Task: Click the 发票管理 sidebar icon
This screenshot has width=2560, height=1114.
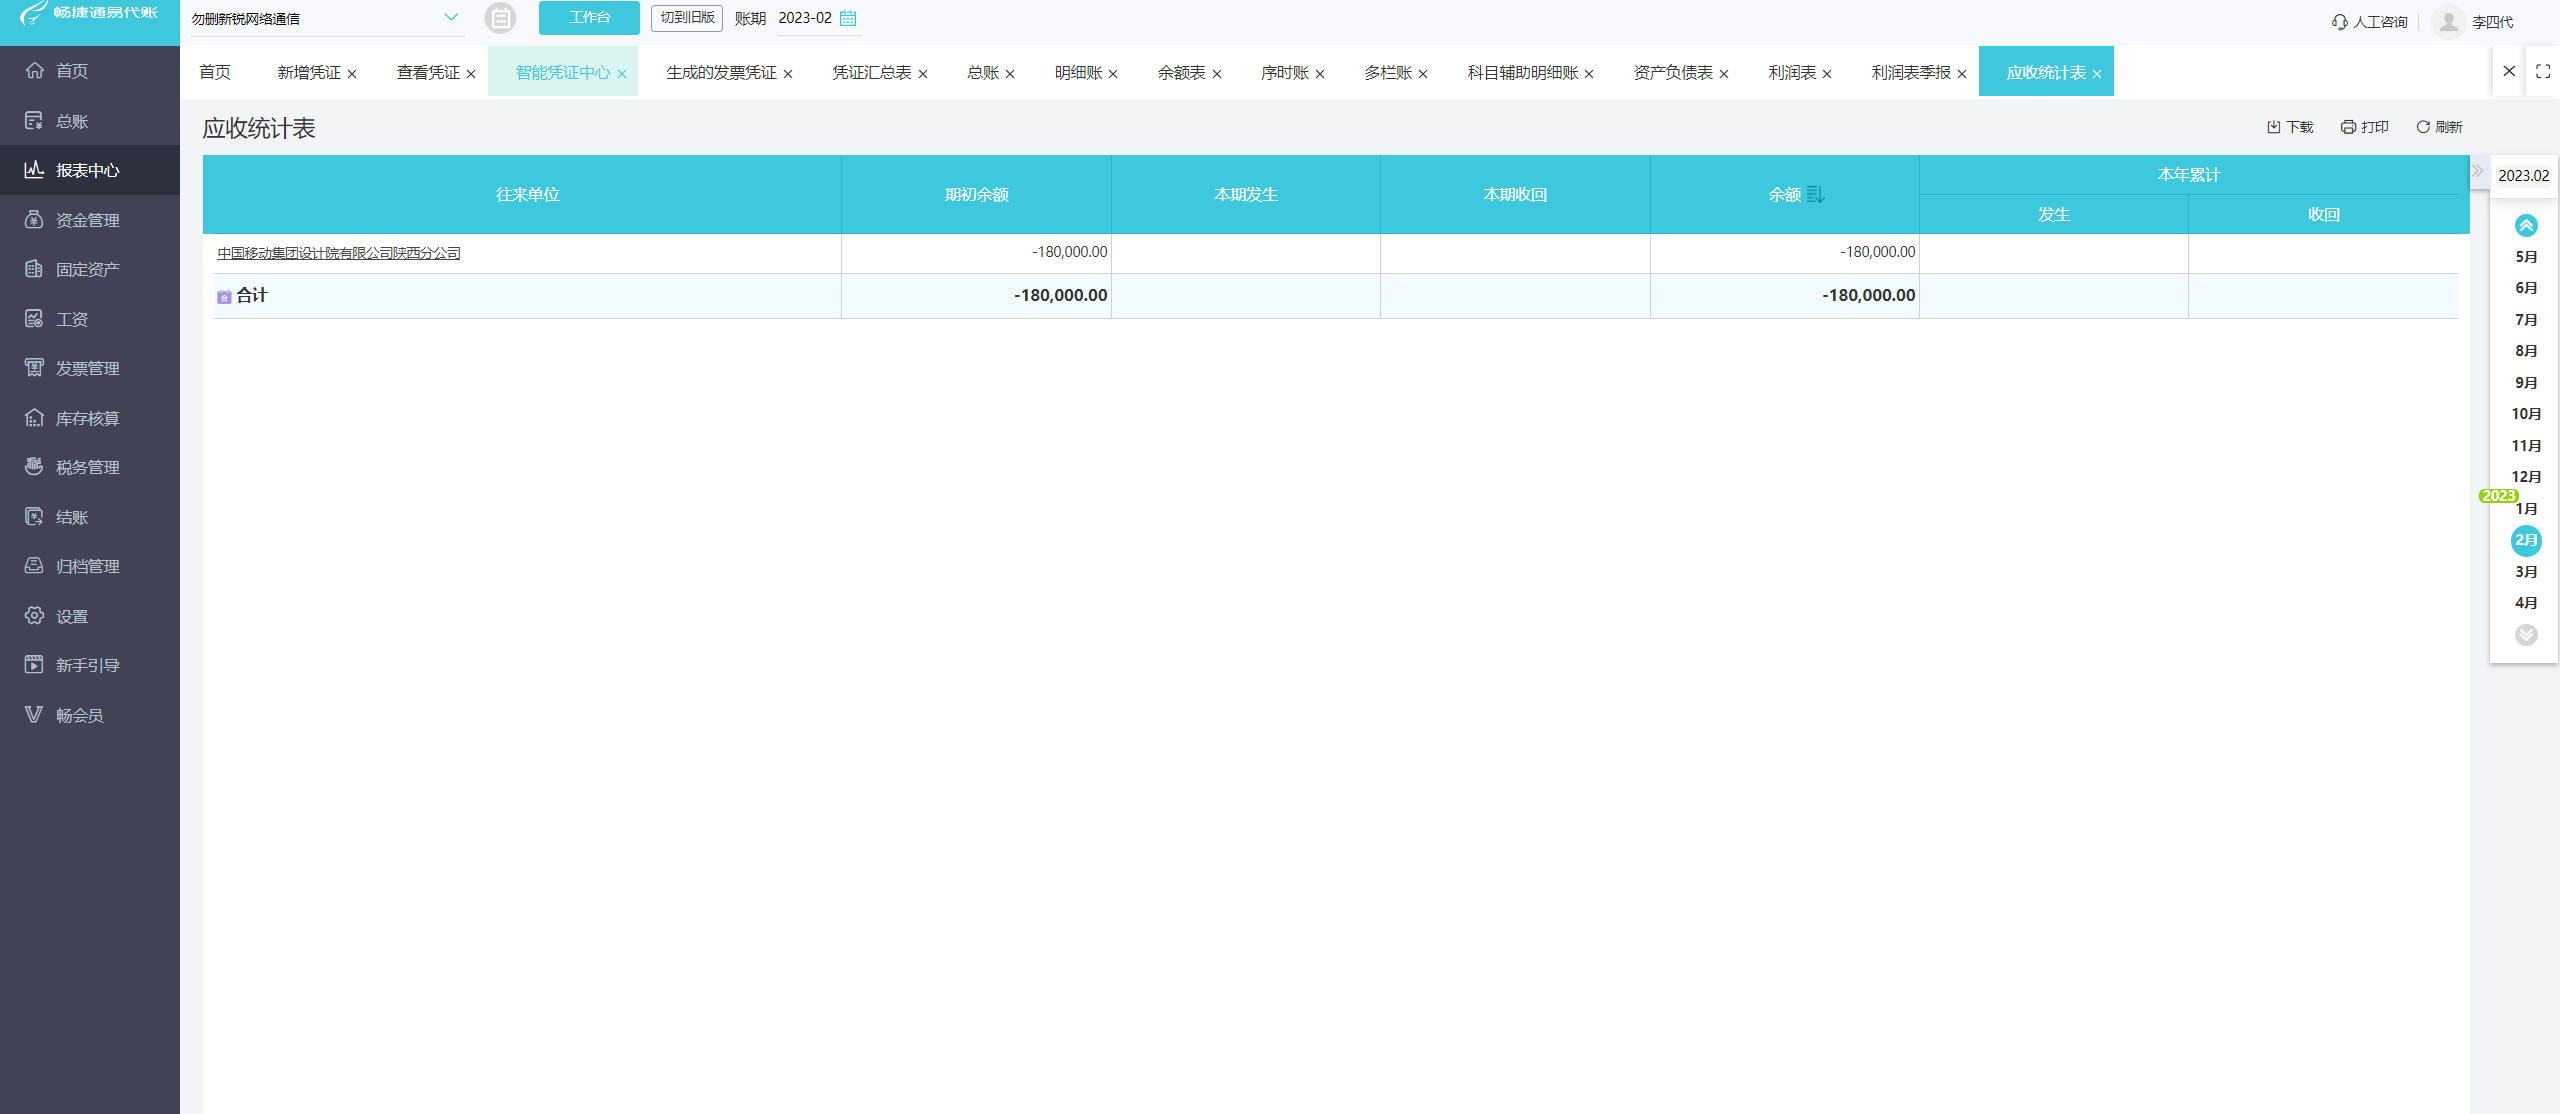Action: [x=88, y=368]
